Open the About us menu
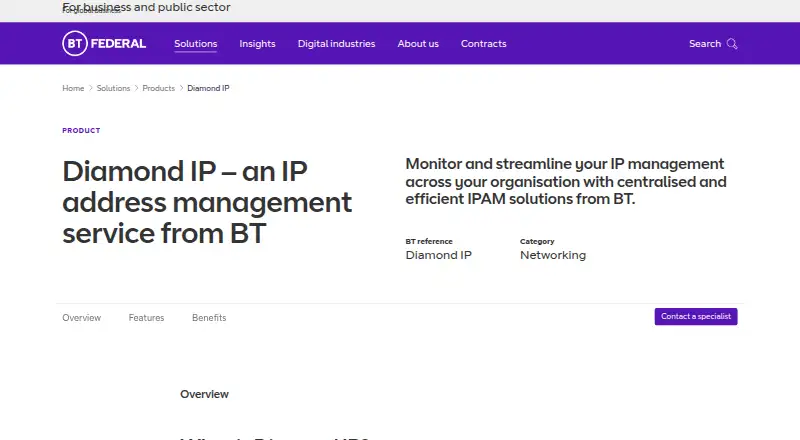Viewport: 800px width, 440px height. point(418,44)
